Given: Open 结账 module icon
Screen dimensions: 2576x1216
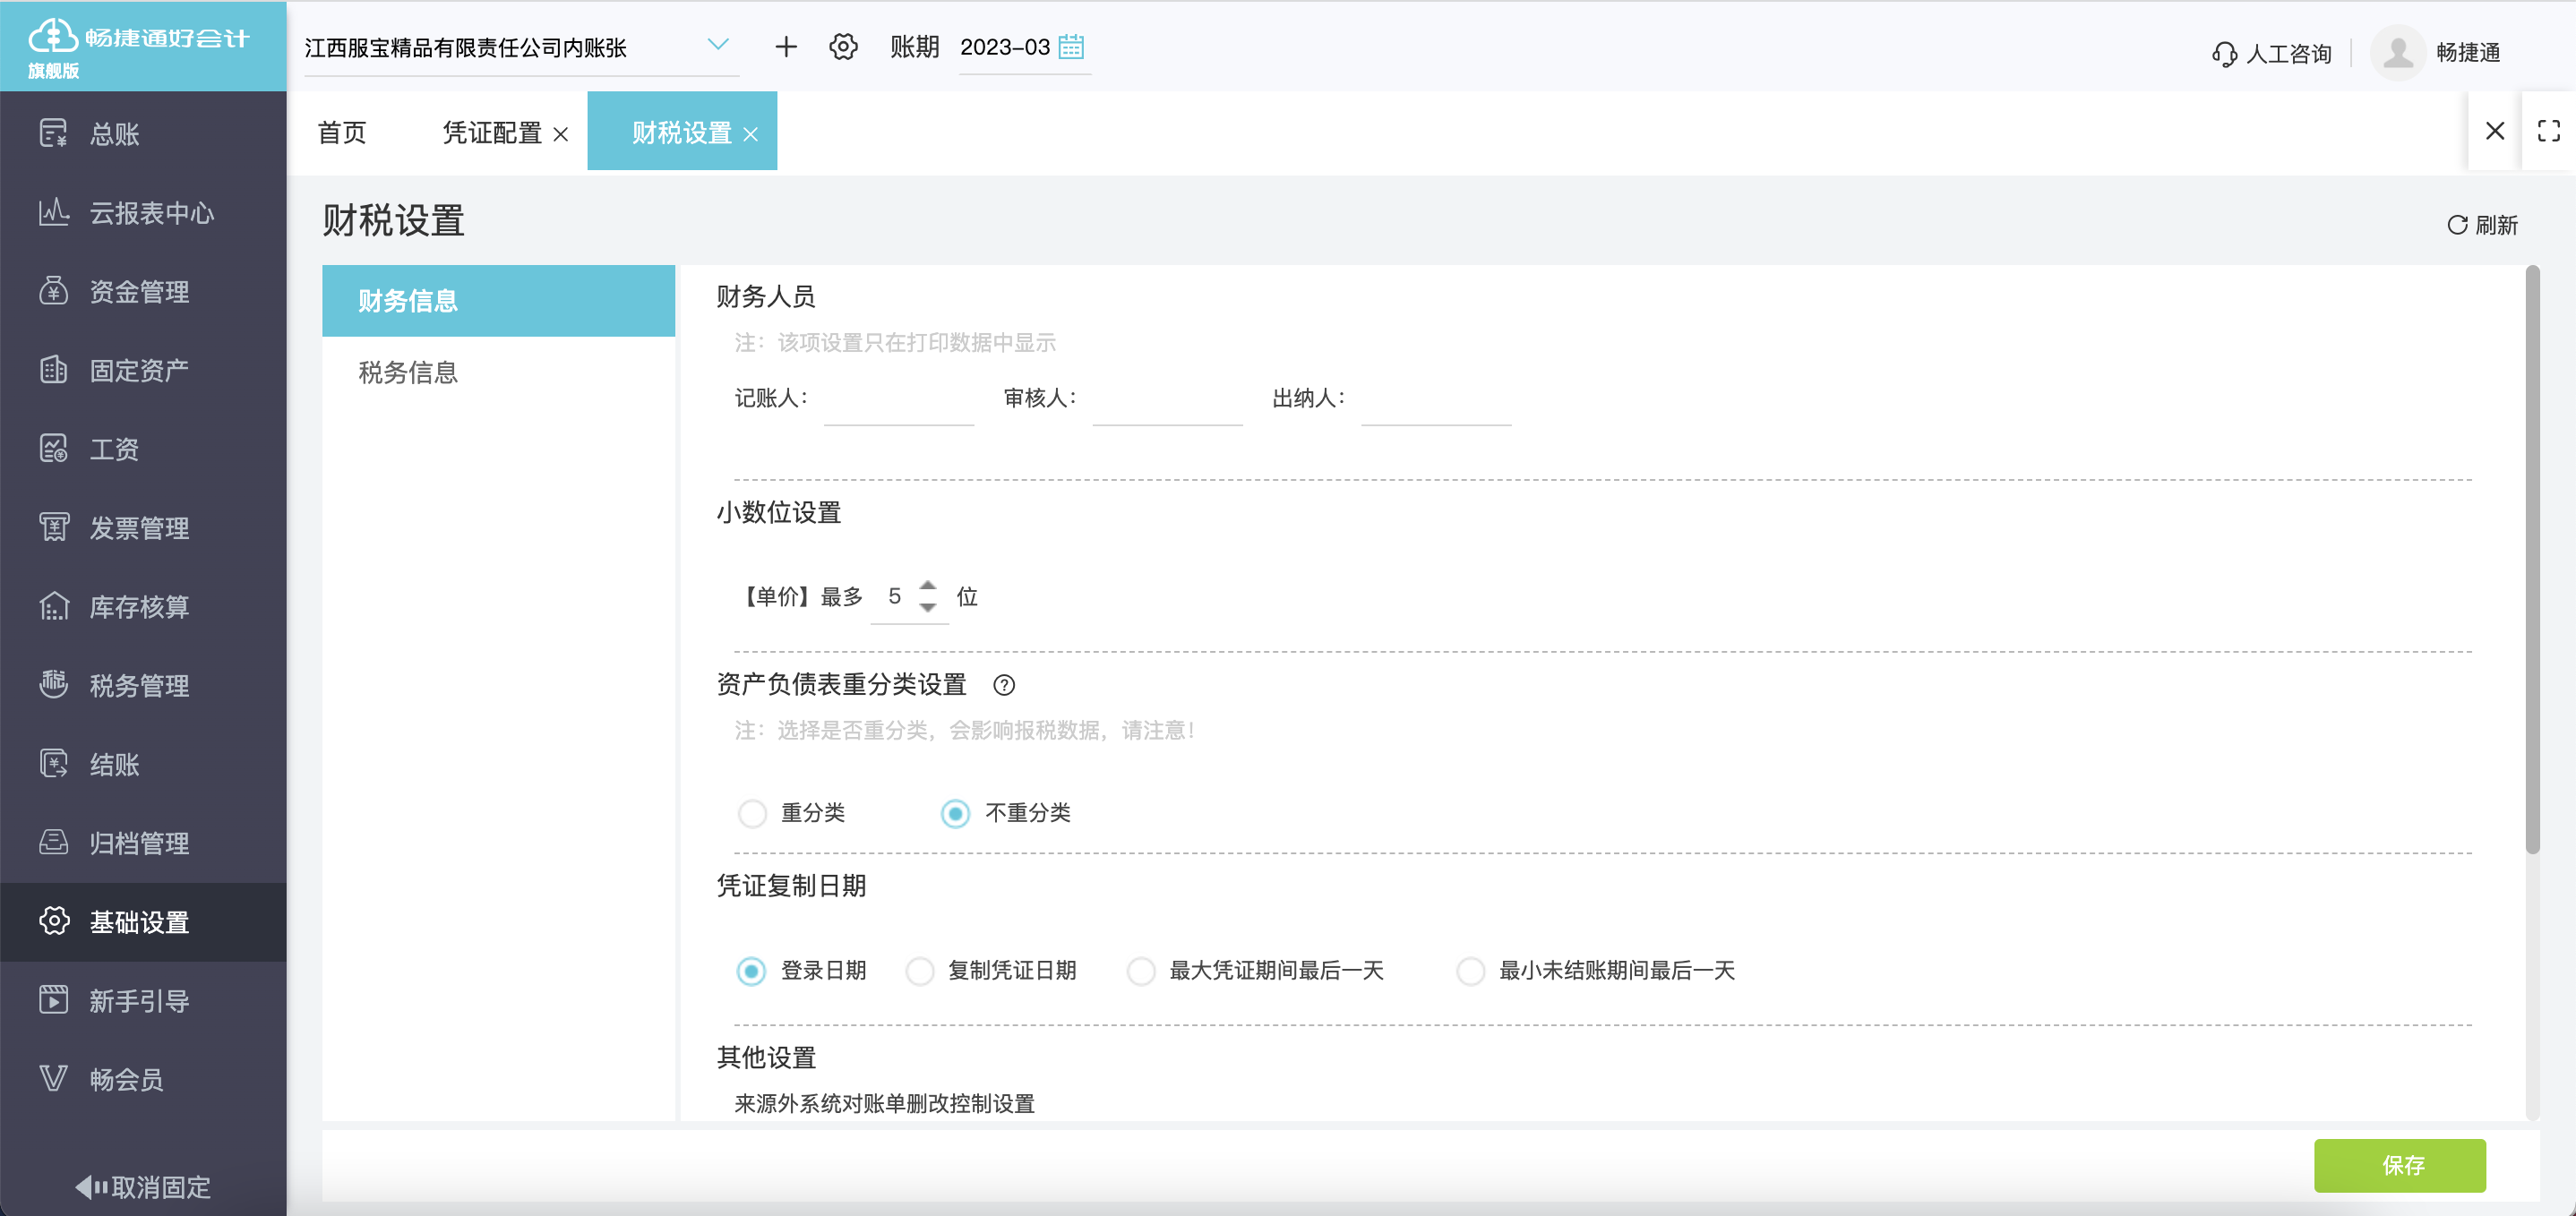Looking at the screenshot, I should pyautogui.click(x=51, y=763).
